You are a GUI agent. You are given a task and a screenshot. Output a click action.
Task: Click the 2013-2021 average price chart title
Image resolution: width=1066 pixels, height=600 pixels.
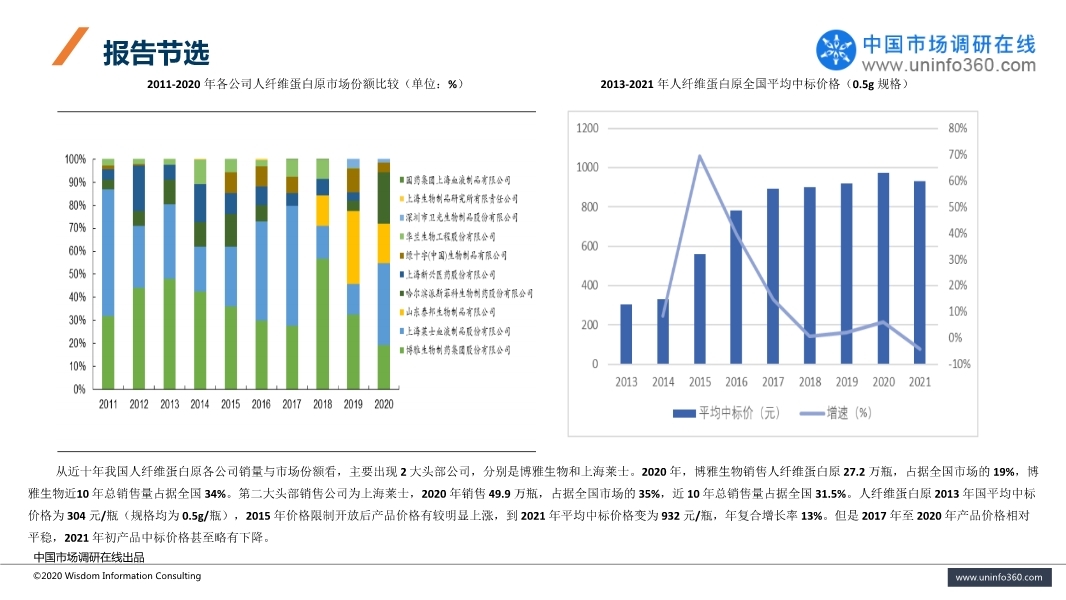tap(755, 84)
